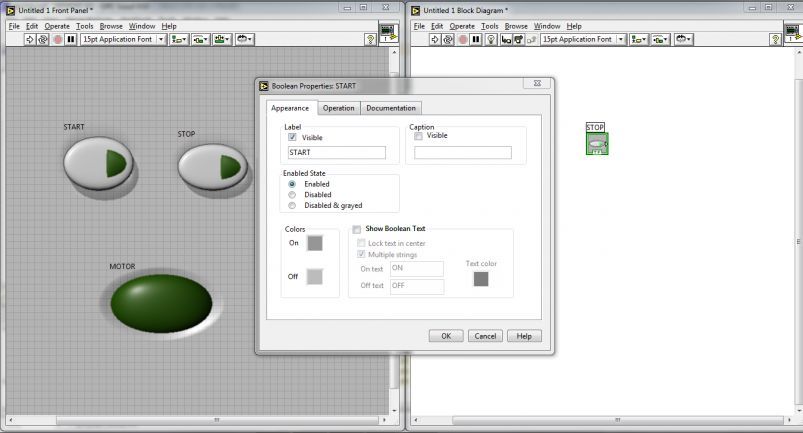Click Run Continuously on Front Panel toolbar
Image resolution: width=803 pixels, height=433 pixels.
click(43, 39)
